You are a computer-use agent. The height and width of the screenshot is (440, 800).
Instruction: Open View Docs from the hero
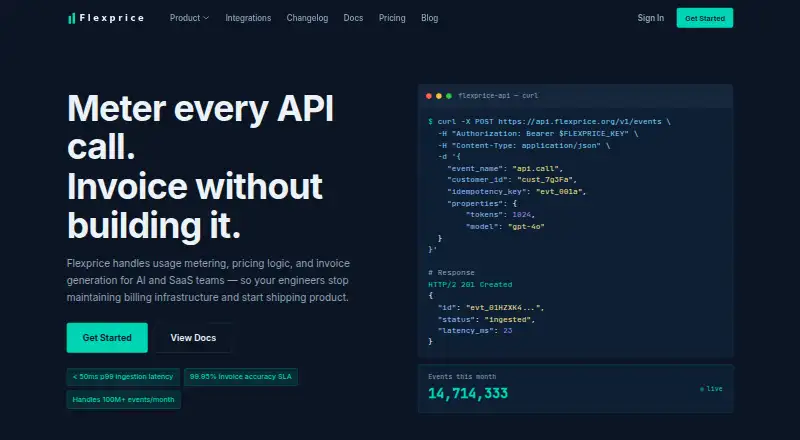click(193, 337)
